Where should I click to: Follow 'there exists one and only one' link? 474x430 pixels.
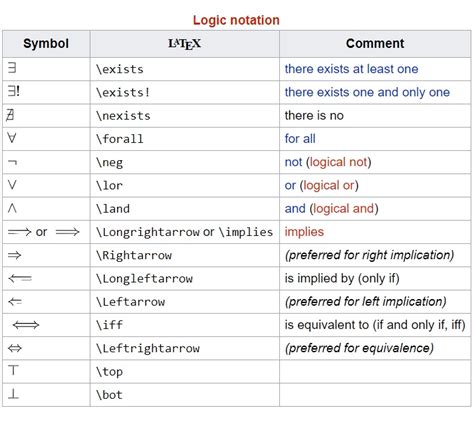[x=367, y=92]
